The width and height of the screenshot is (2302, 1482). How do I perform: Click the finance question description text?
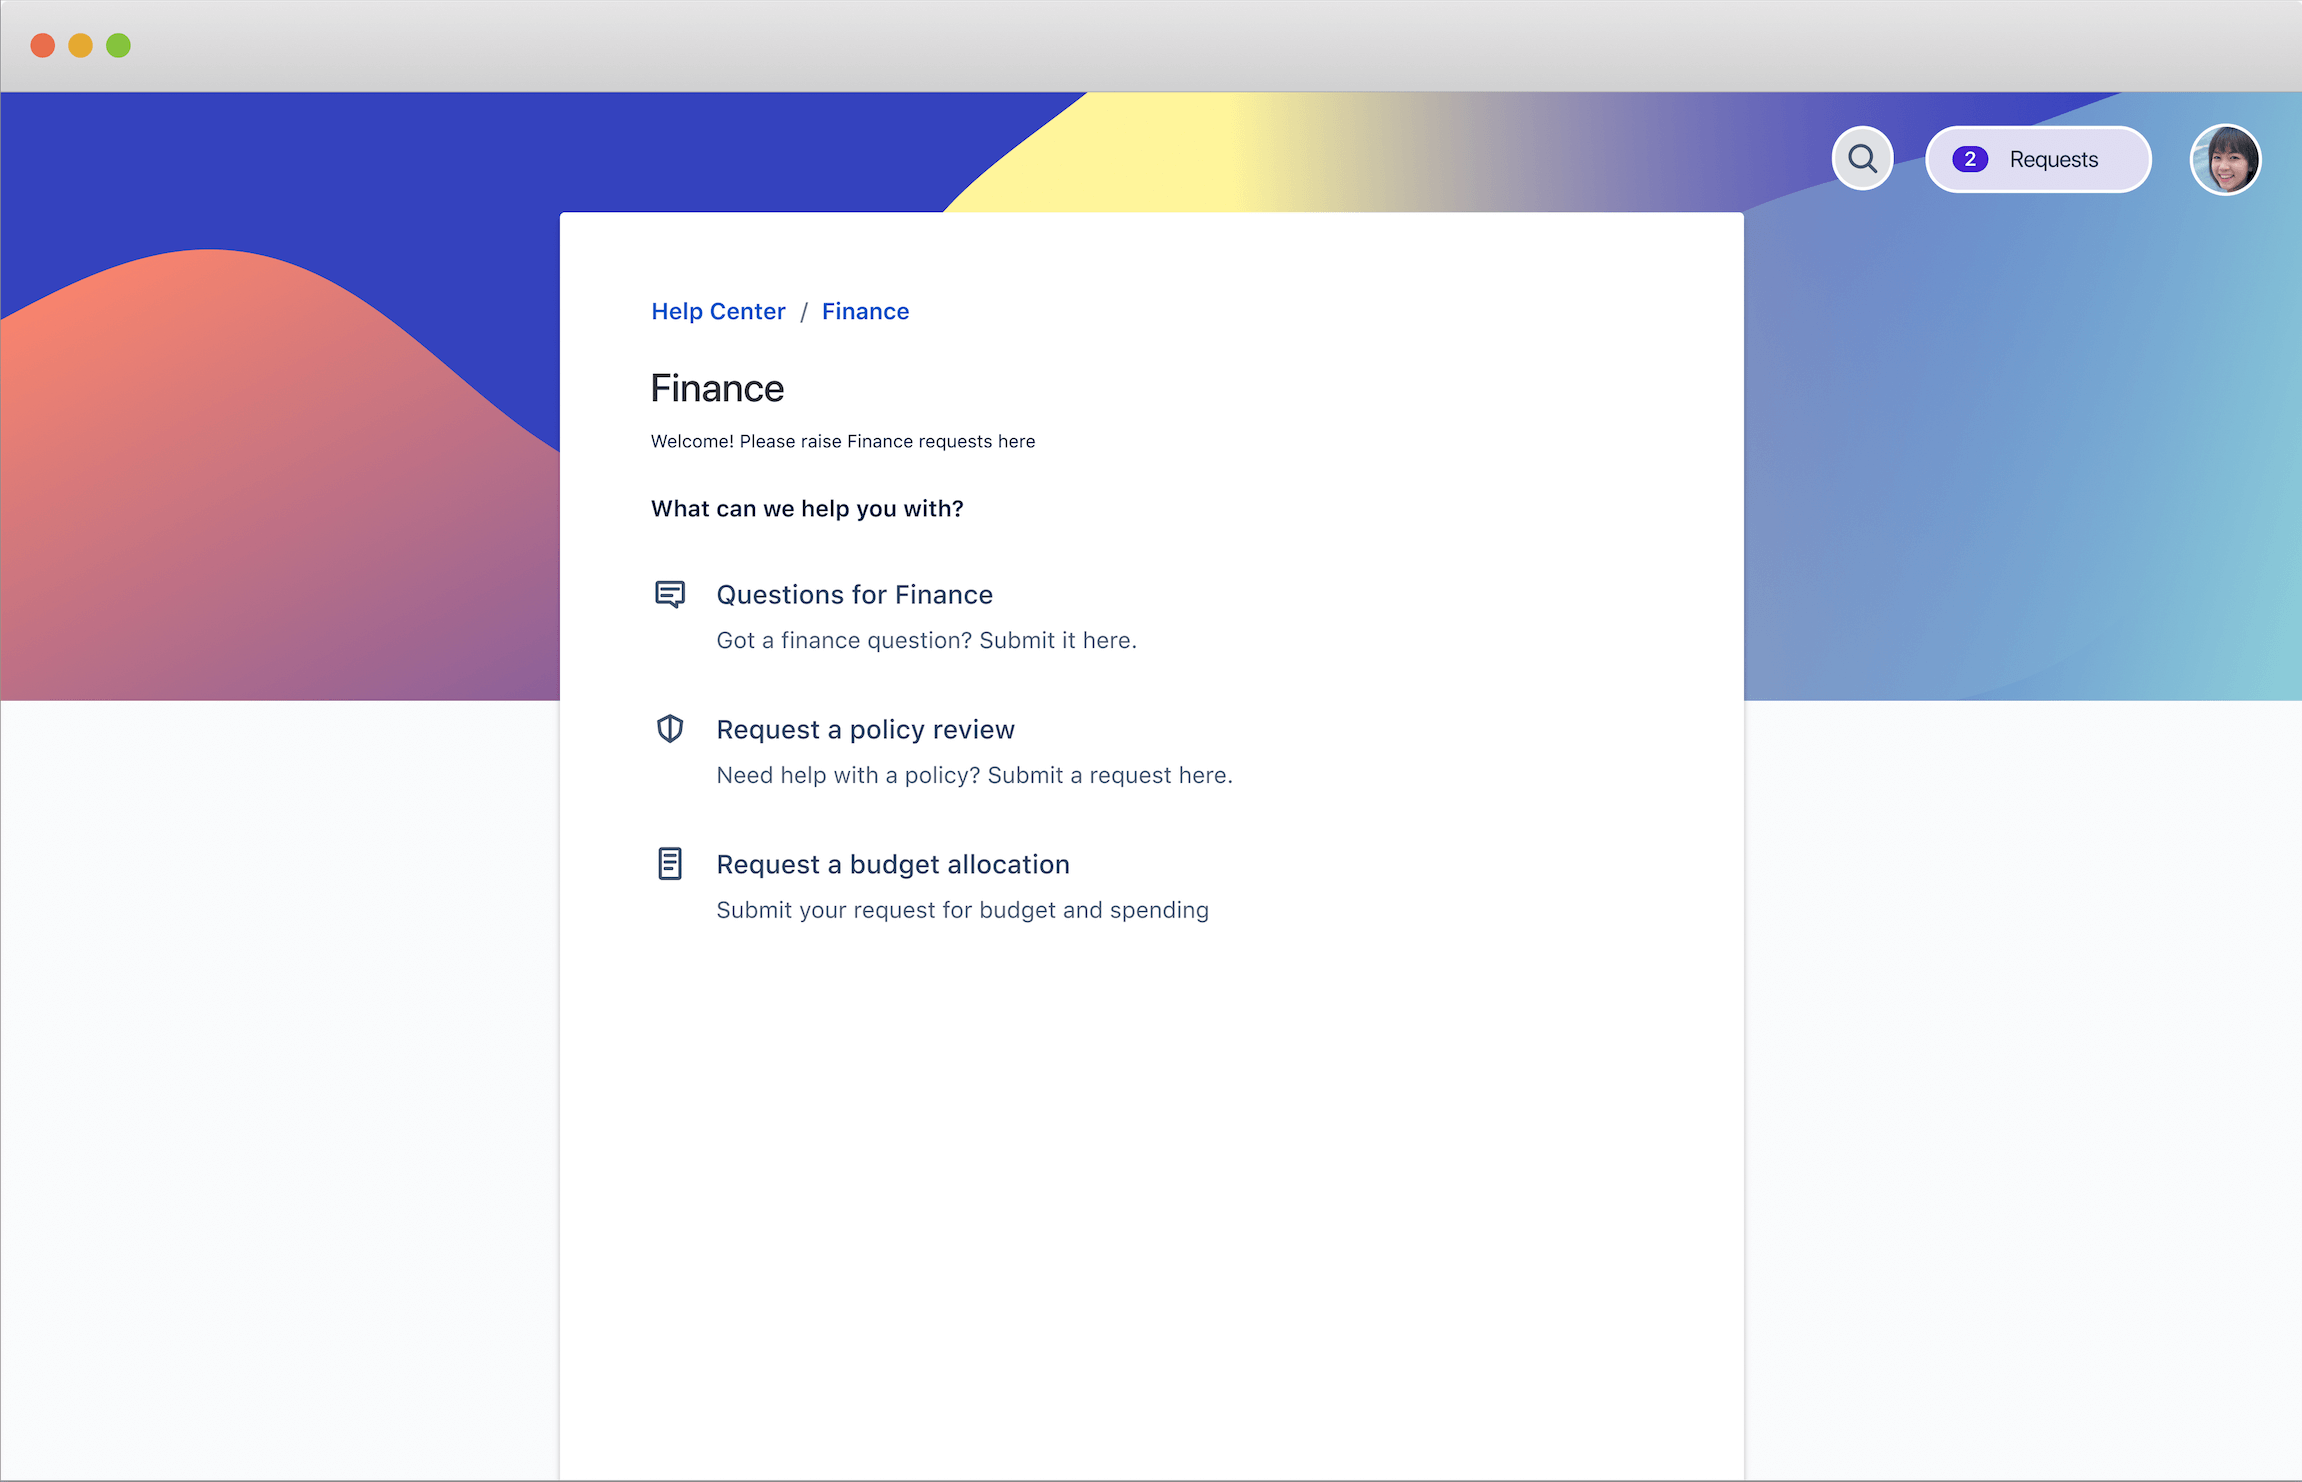926,640
